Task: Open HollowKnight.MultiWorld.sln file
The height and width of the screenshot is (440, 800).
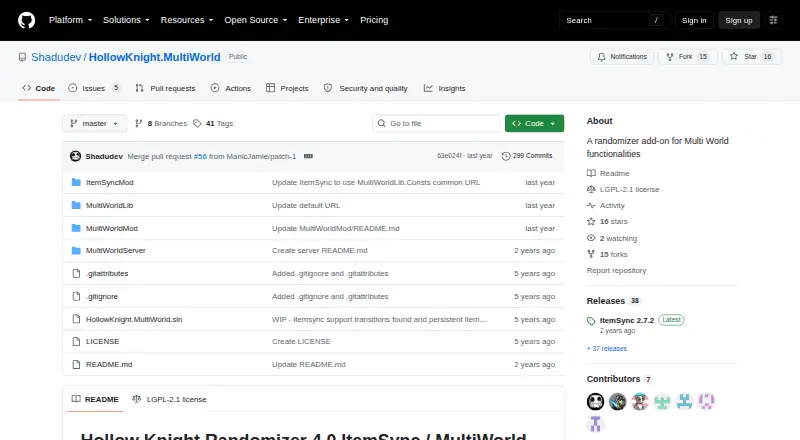Action: tap(134, 320)
